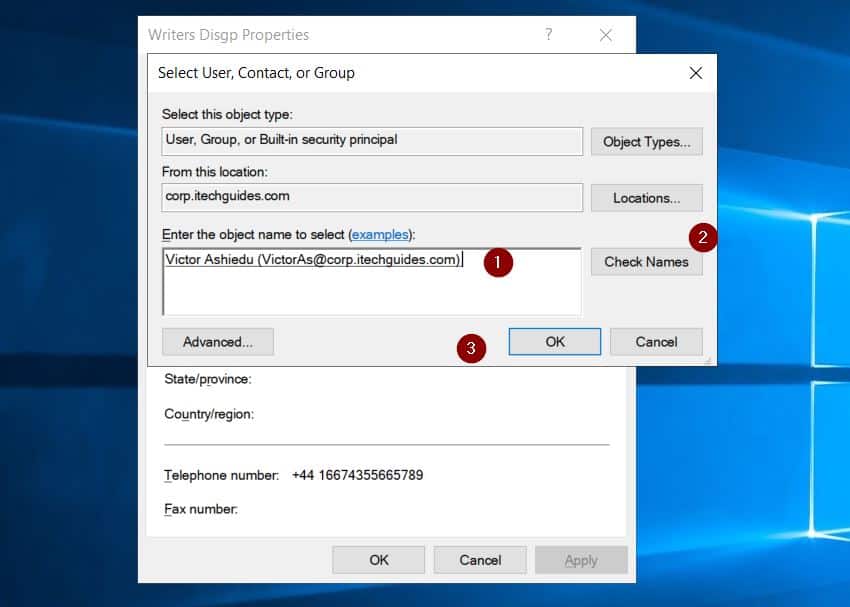
Task: Click inside the object name text box
Action: coord(371,290)
